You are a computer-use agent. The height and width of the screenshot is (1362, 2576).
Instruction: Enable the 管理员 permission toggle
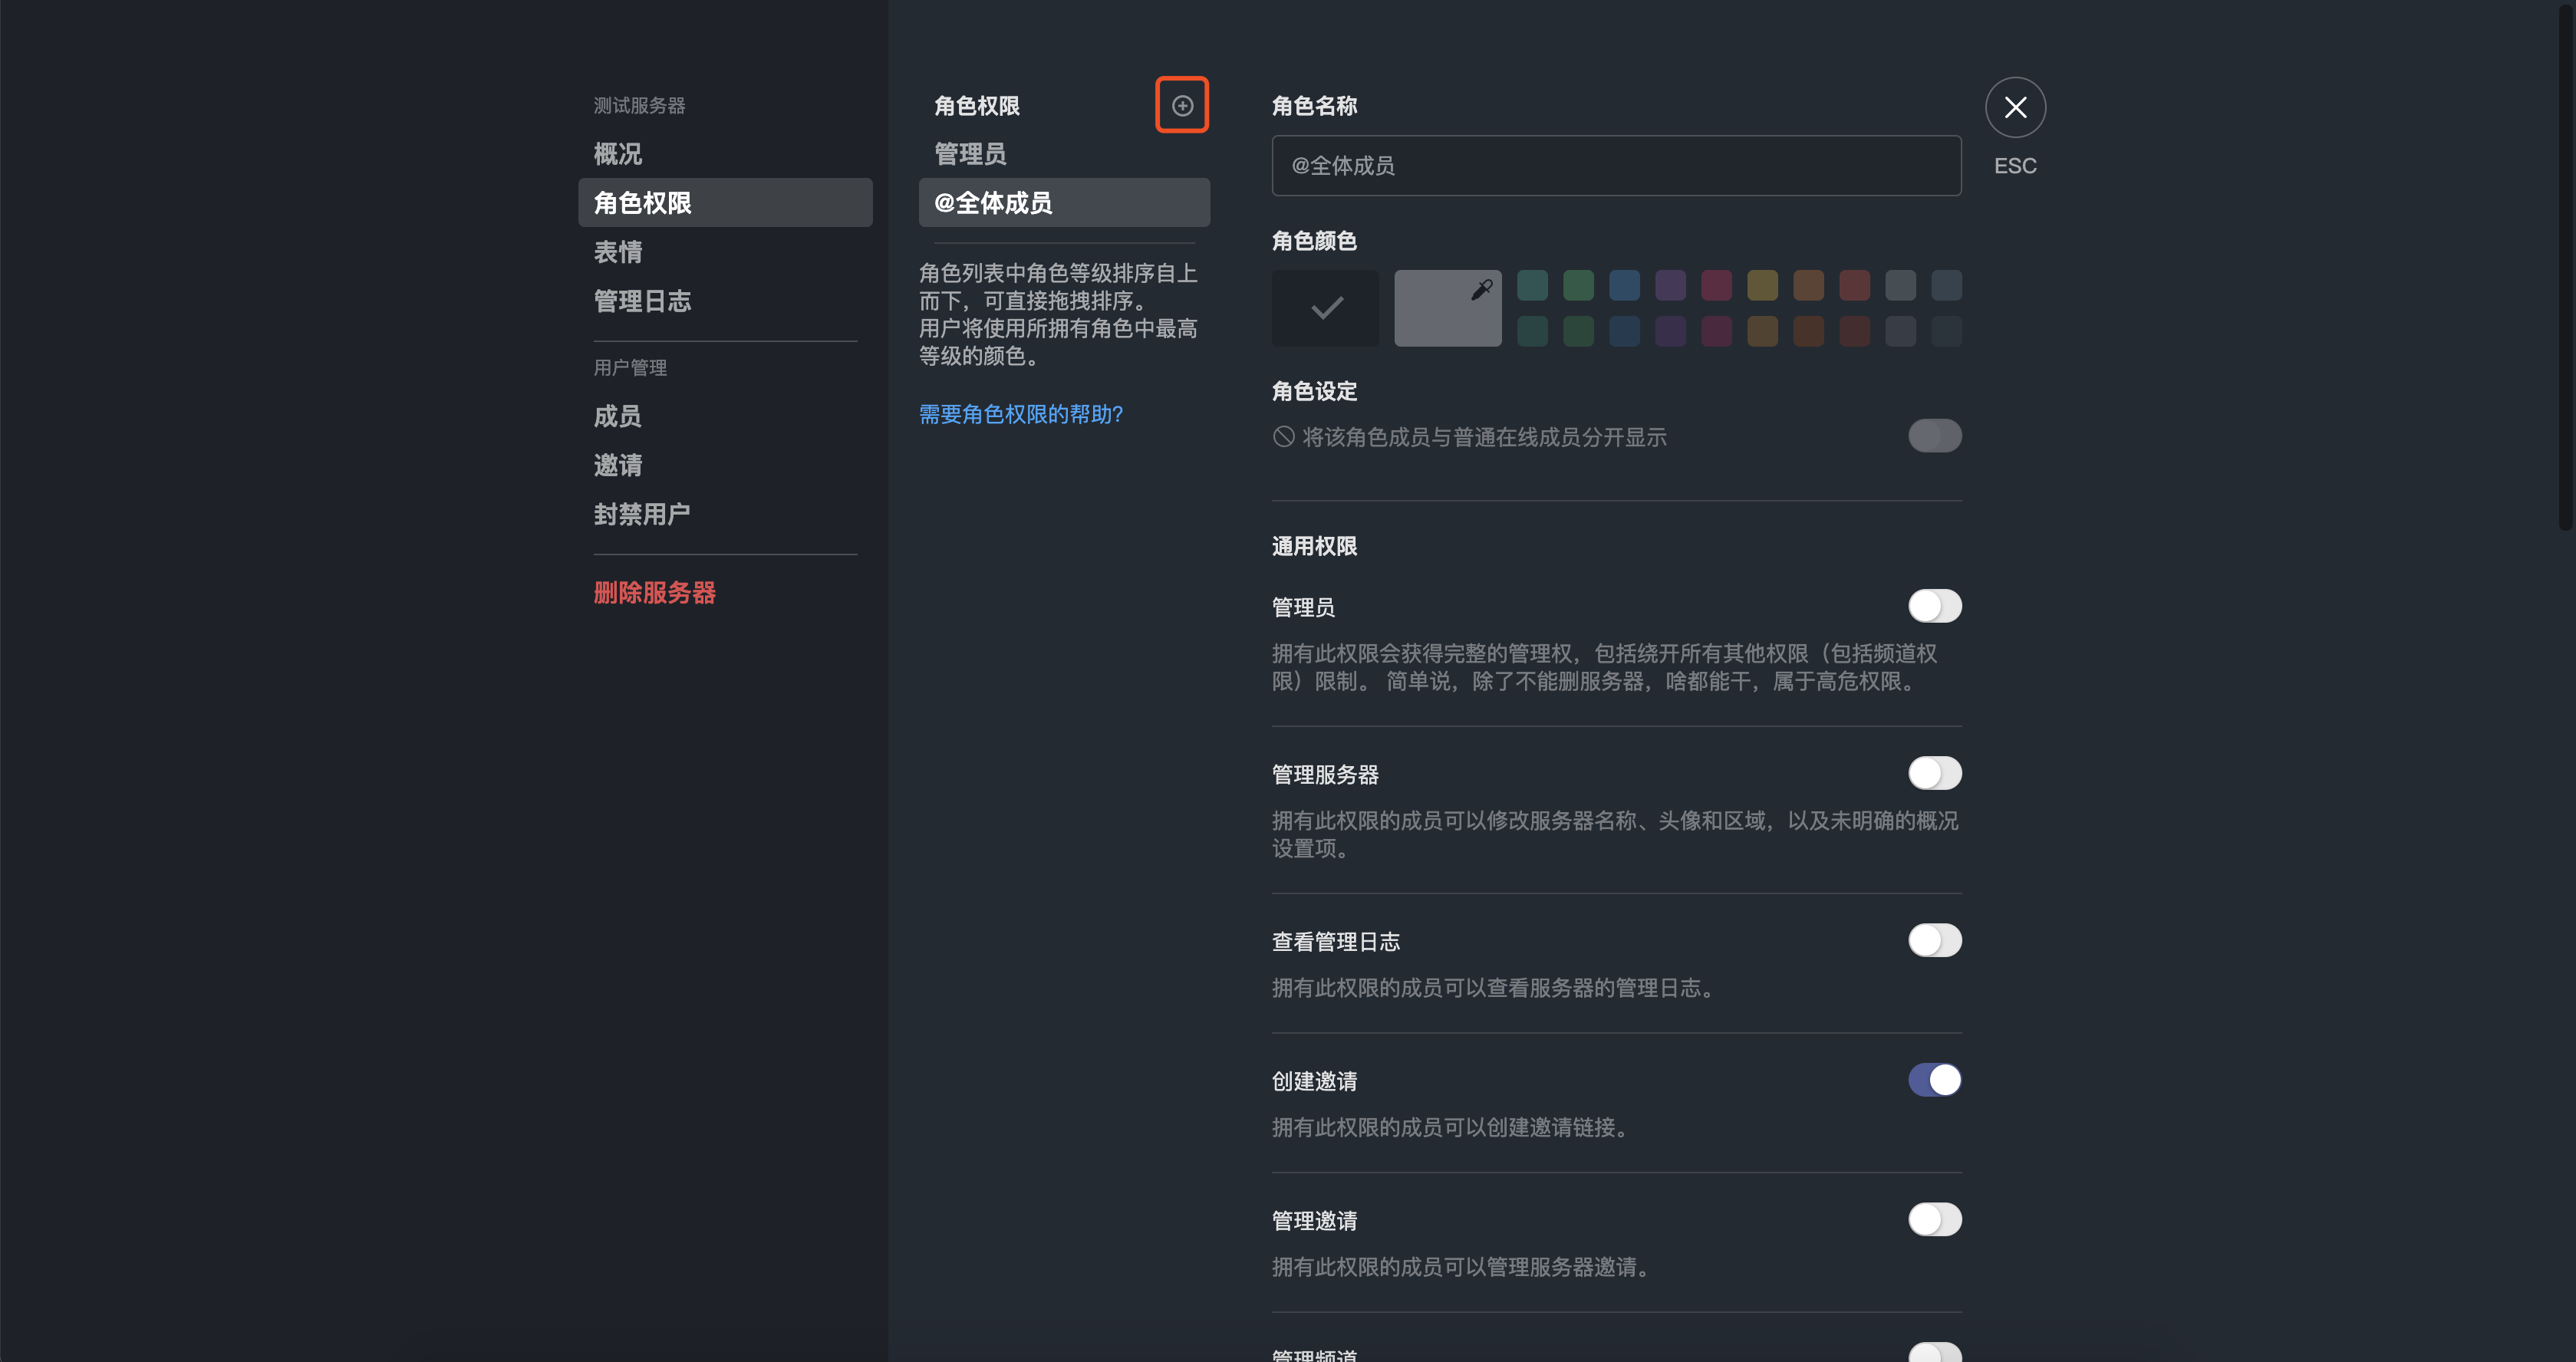pos(1933,606)
